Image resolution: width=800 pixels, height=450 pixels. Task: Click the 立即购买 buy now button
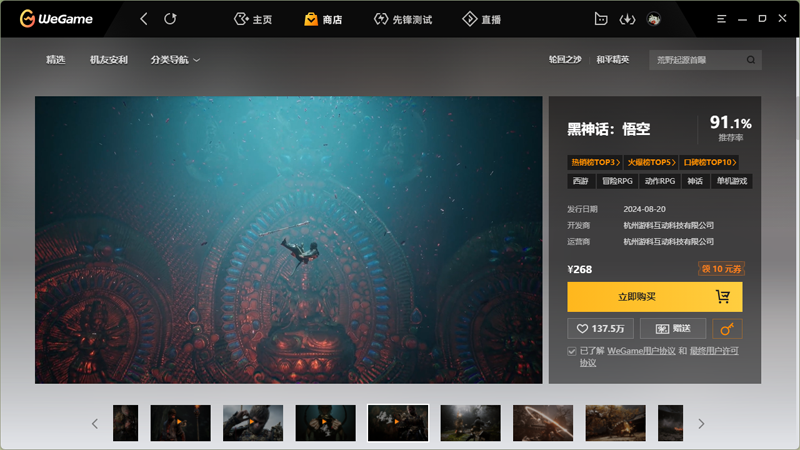point(654,297)
